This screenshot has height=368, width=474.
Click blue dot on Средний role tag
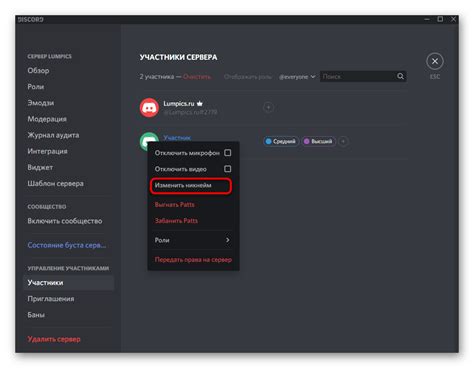268,141
